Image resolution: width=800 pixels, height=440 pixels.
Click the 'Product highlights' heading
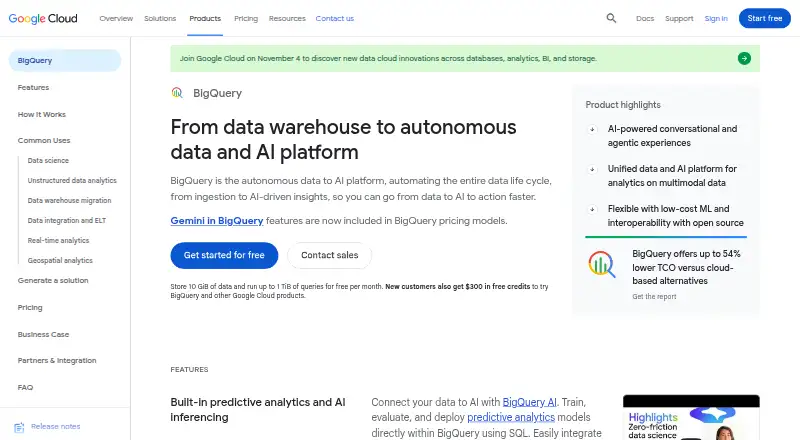[x=623, y=105]
